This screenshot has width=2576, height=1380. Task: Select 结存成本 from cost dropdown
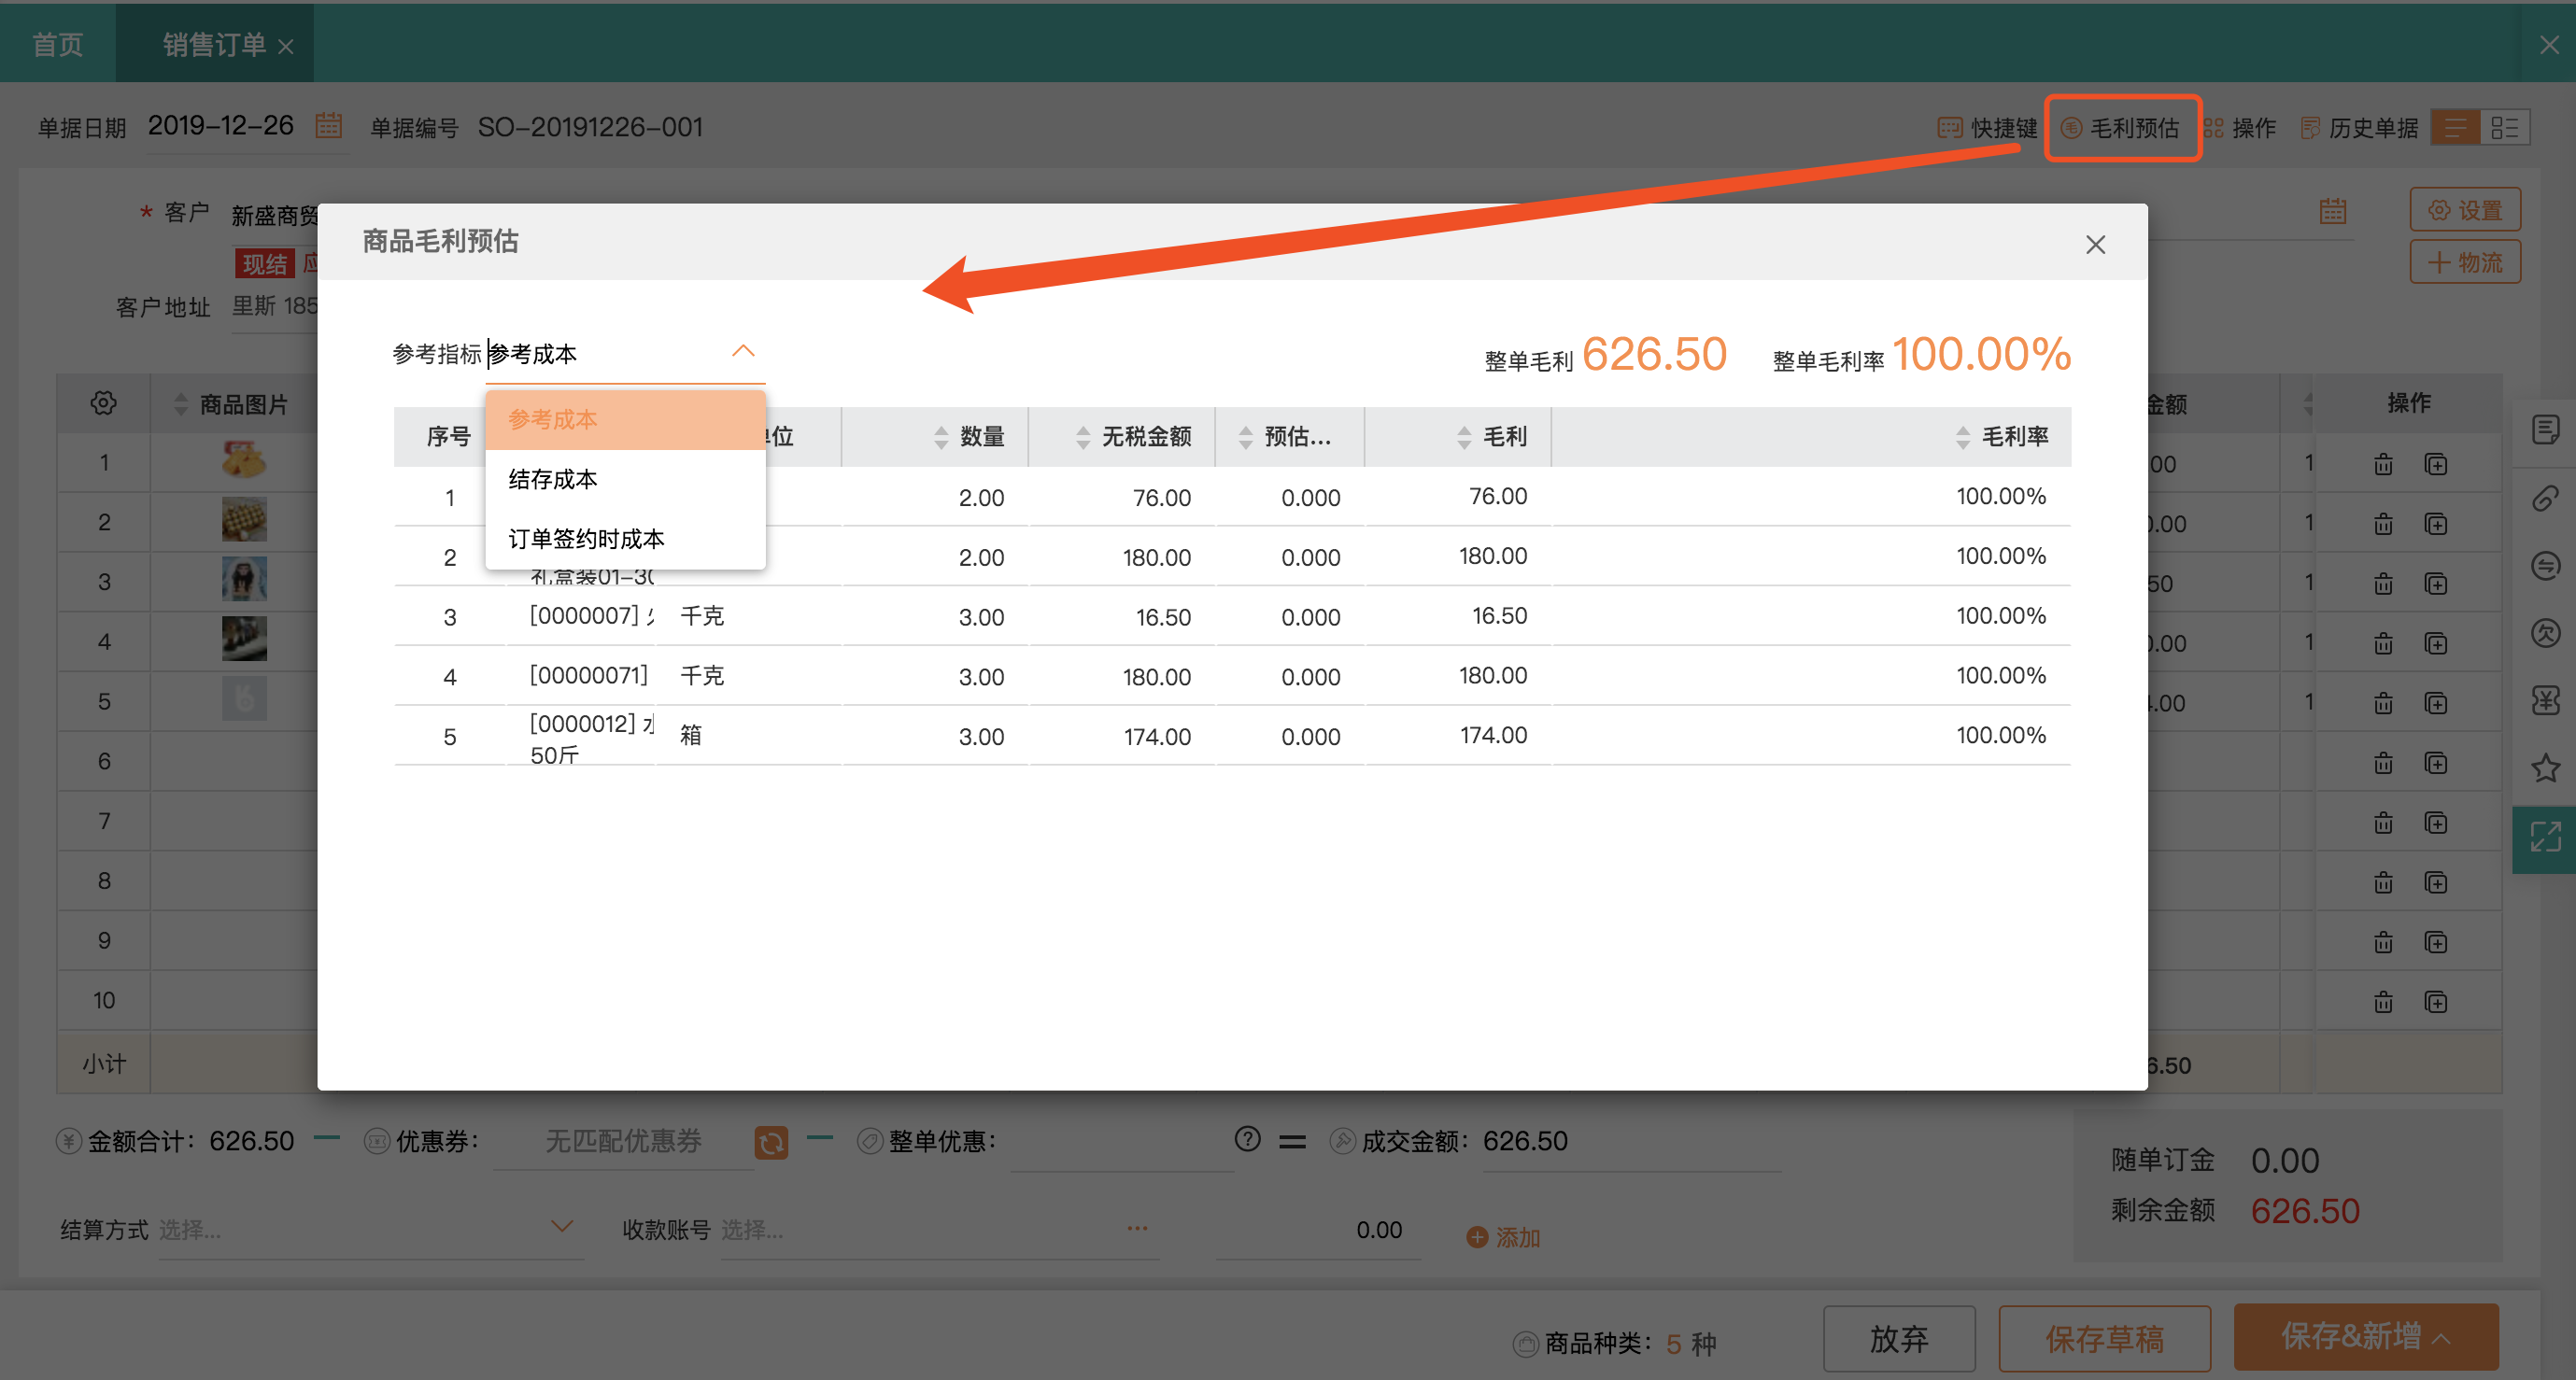click(554, 479)
